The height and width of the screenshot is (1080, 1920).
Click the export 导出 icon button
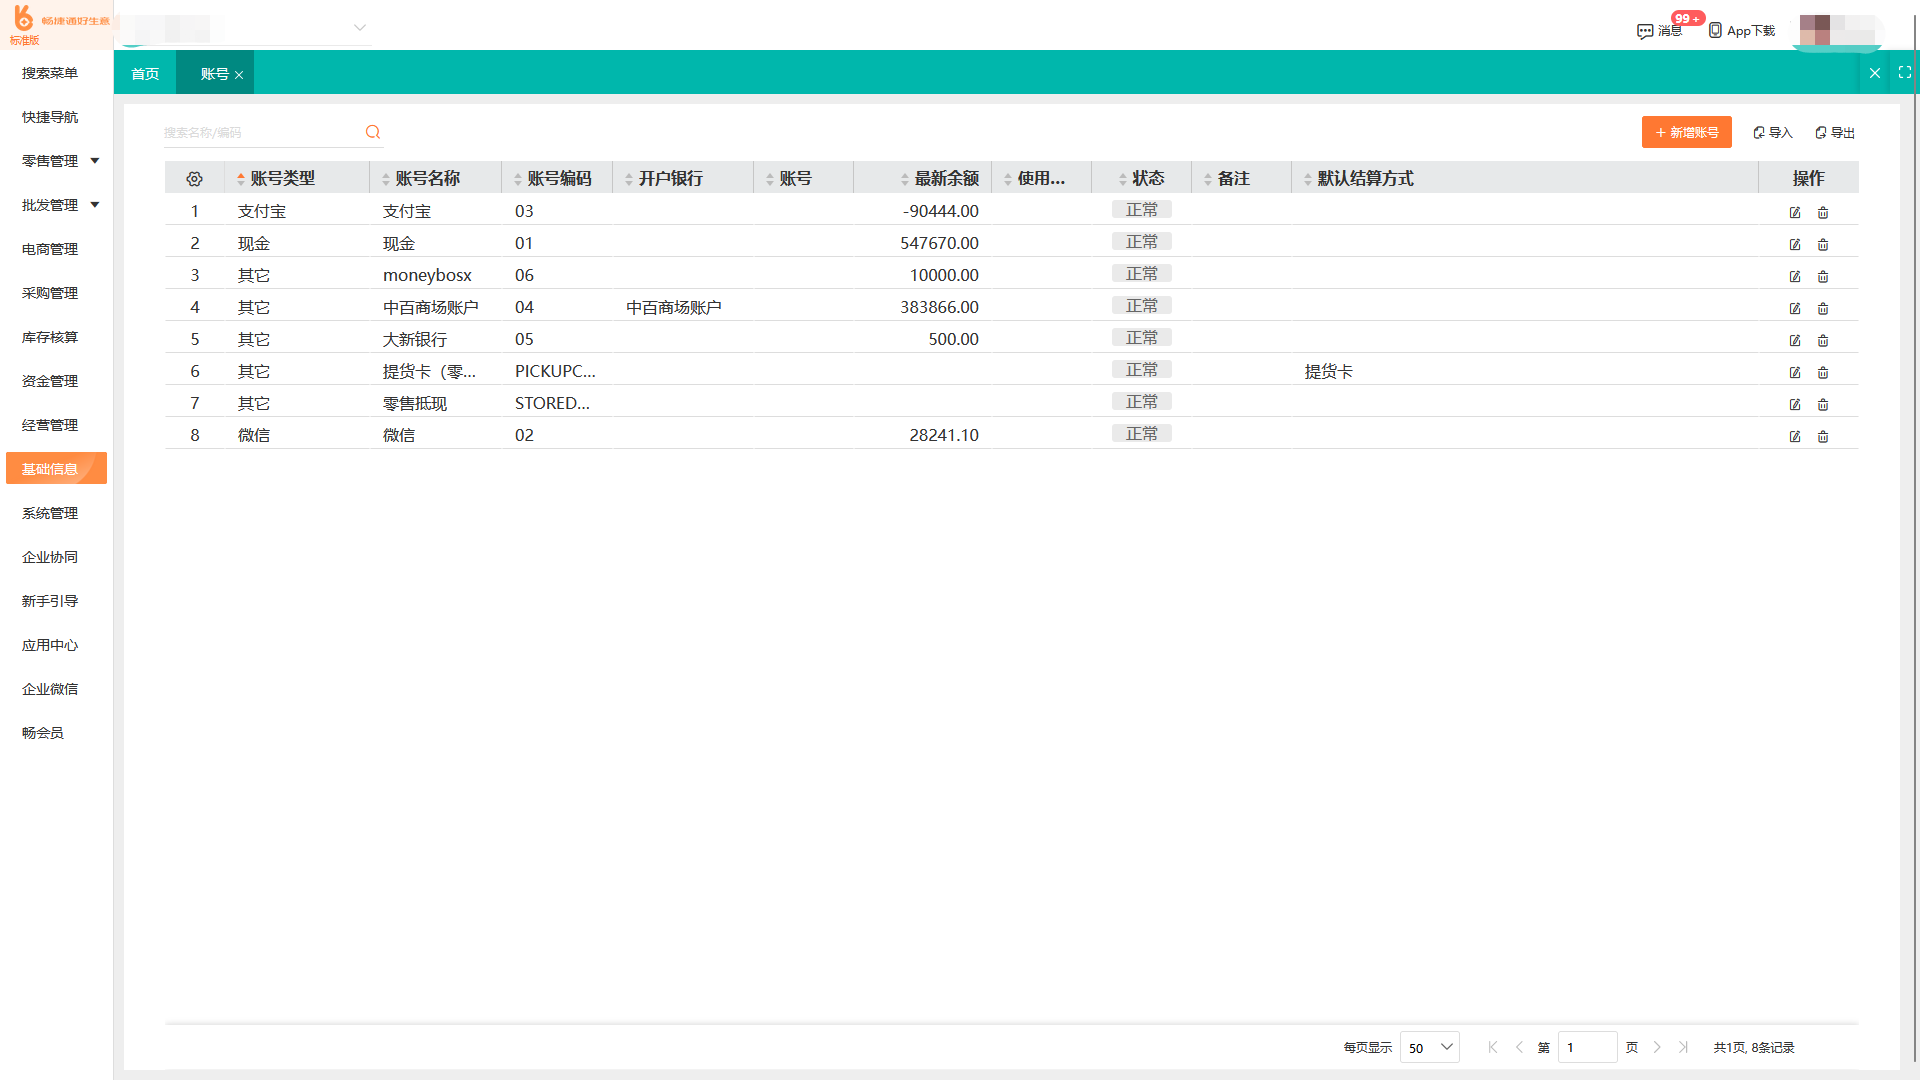pos(1834,132)
